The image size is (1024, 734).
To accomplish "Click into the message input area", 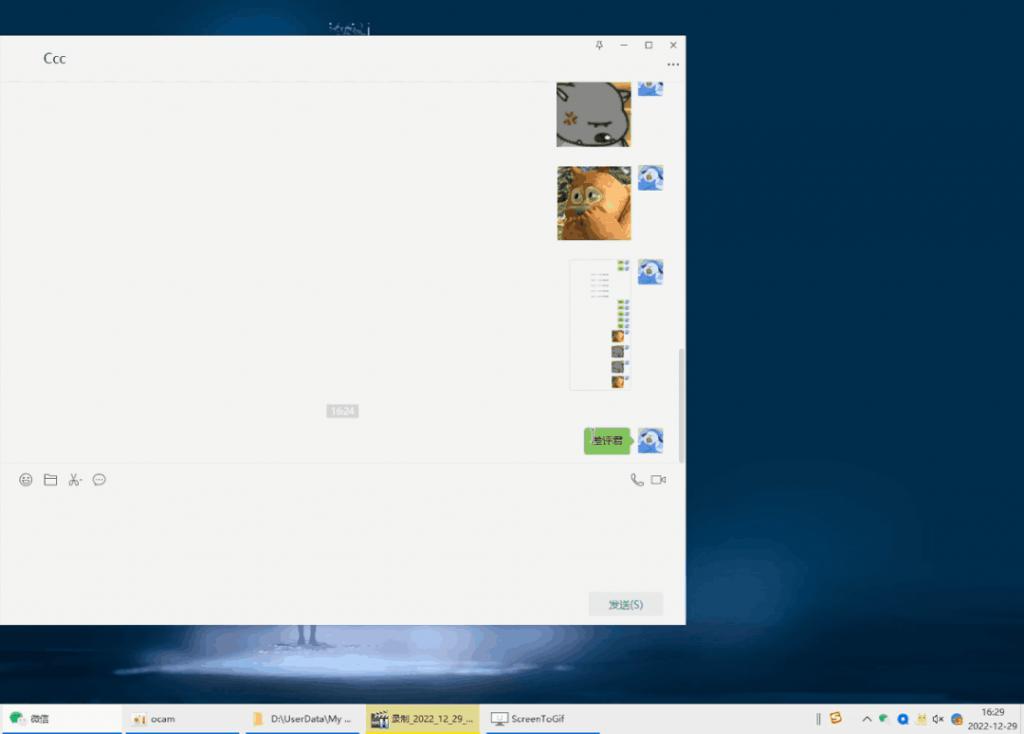I will (x=340, y=540).
